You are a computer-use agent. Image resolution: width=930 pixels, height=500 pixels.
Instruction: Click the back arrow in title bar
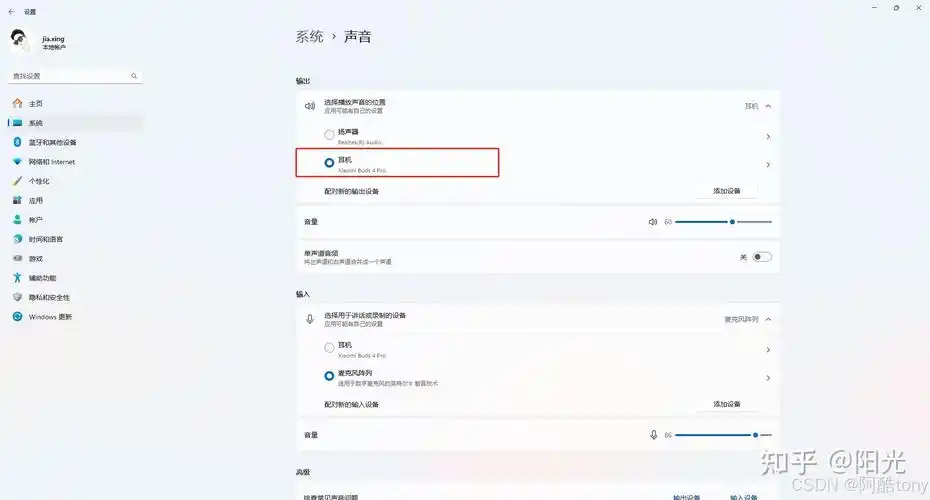(x=11, y=12)
